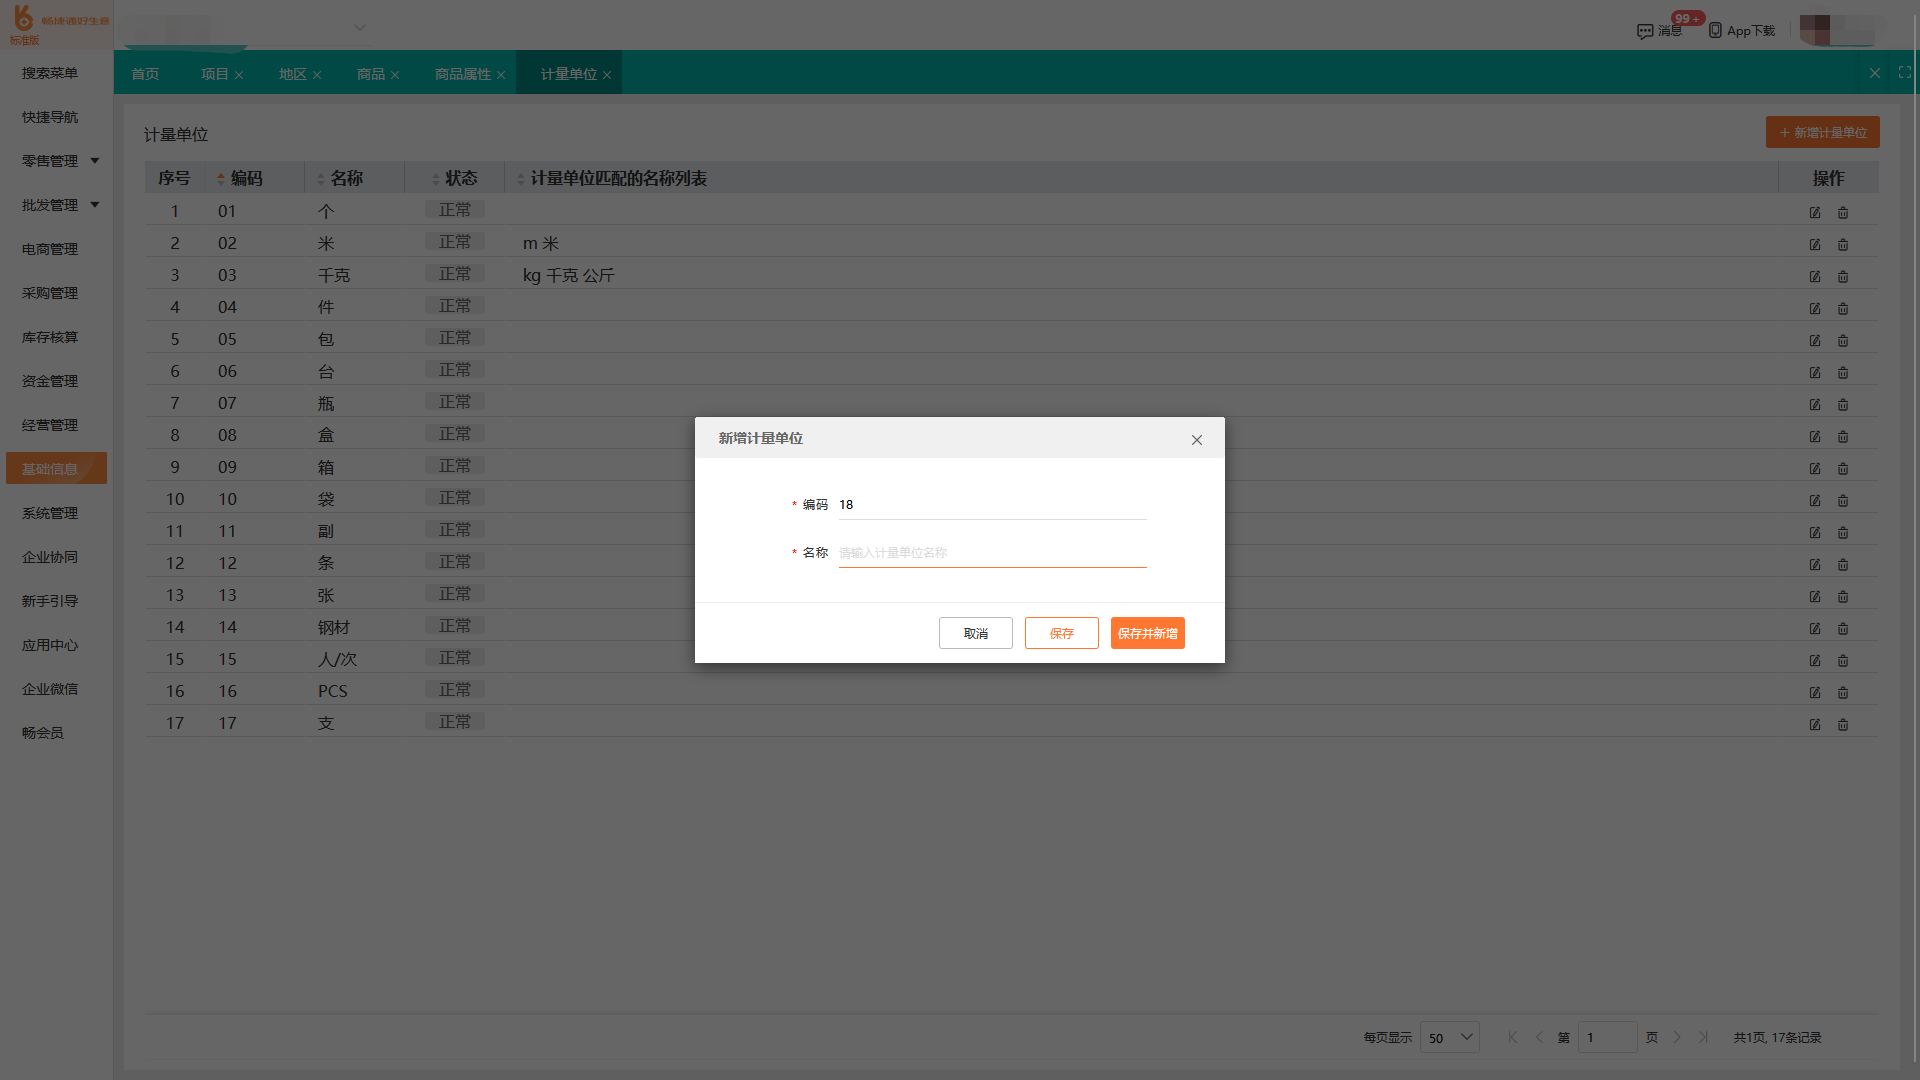
Task: Click 名称 input field in dialog
Action: point(992,551)
